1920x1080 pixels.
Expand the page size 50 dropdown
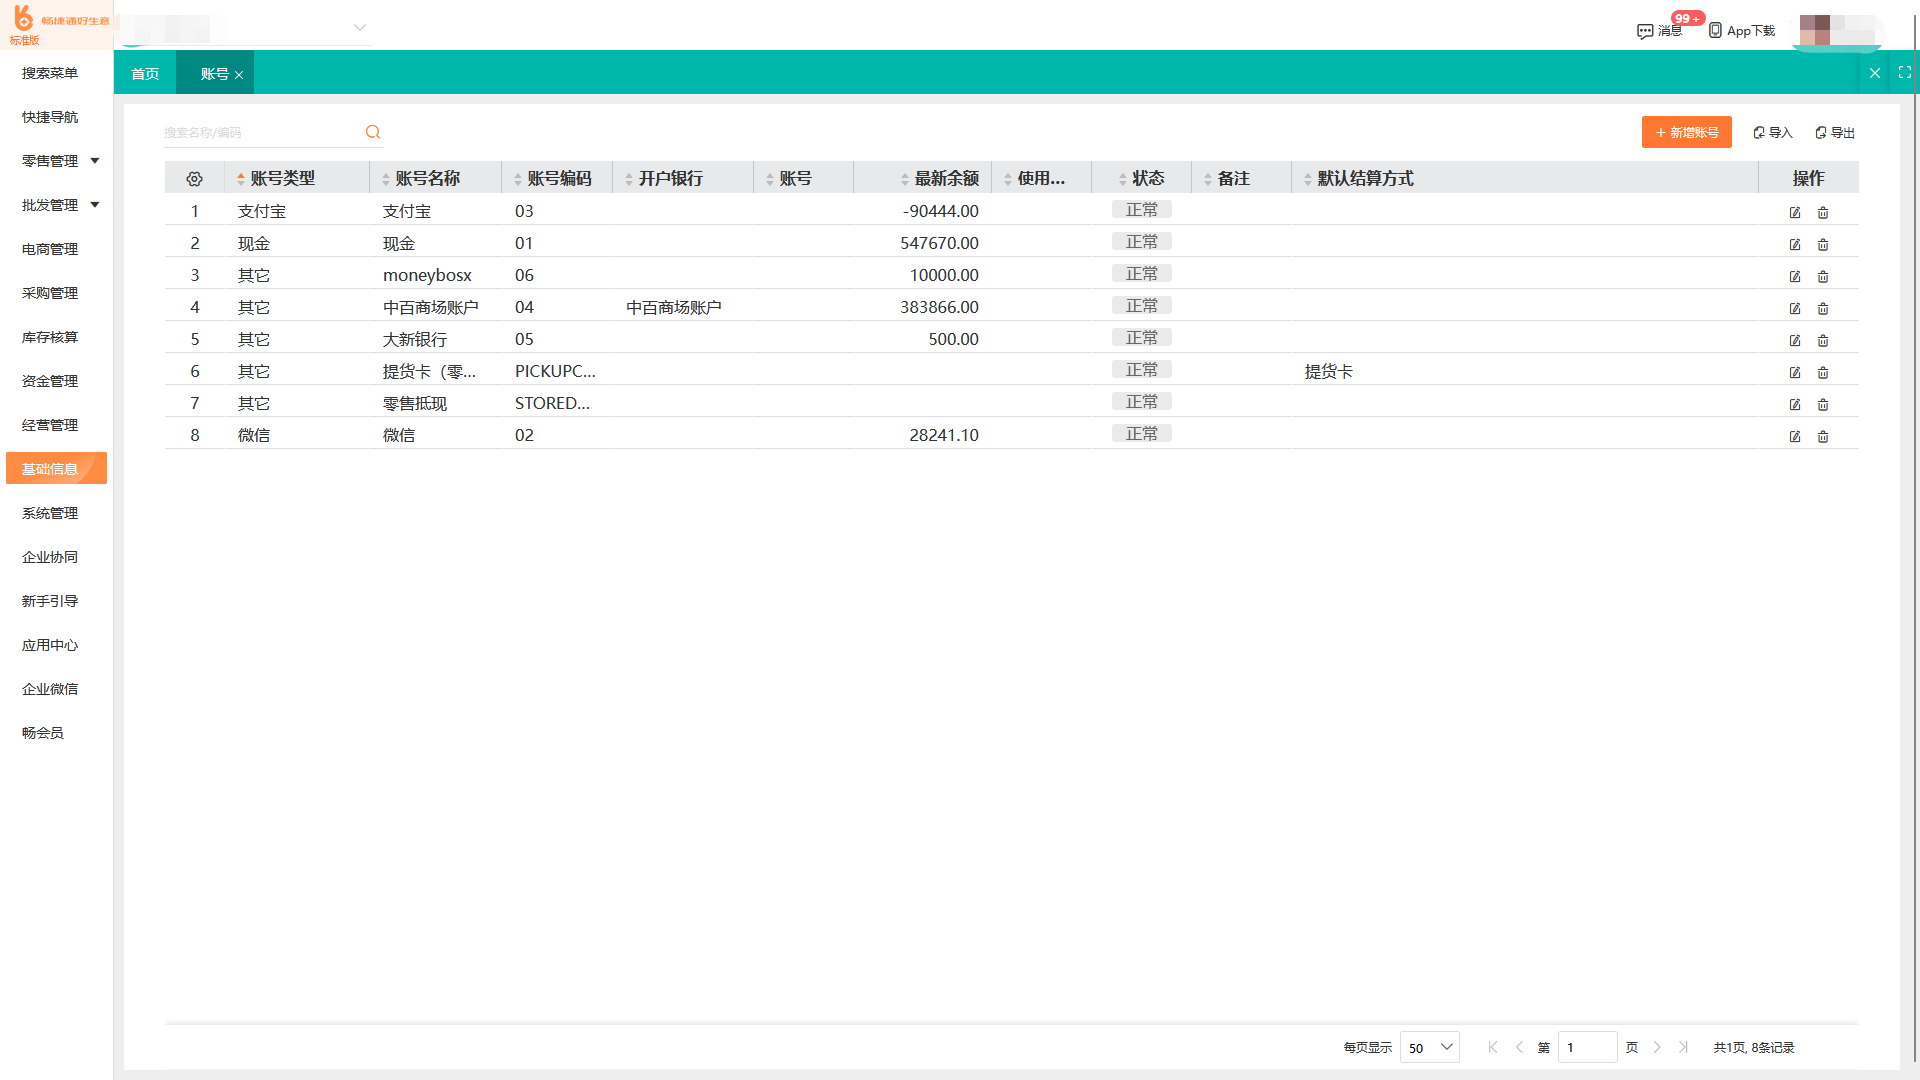click(1428, 1046)
